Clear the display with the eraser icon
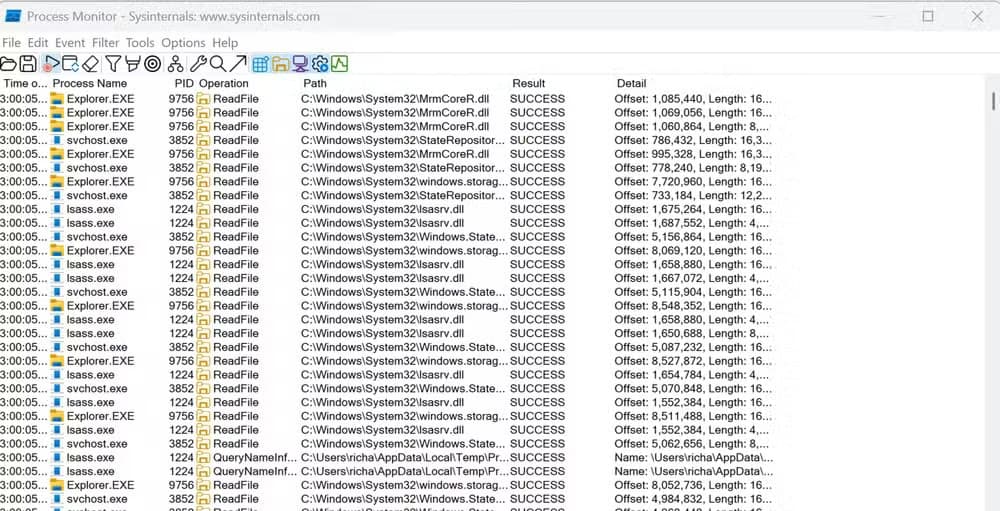The width and height of the screenshot is (1000, 511). 91,64
